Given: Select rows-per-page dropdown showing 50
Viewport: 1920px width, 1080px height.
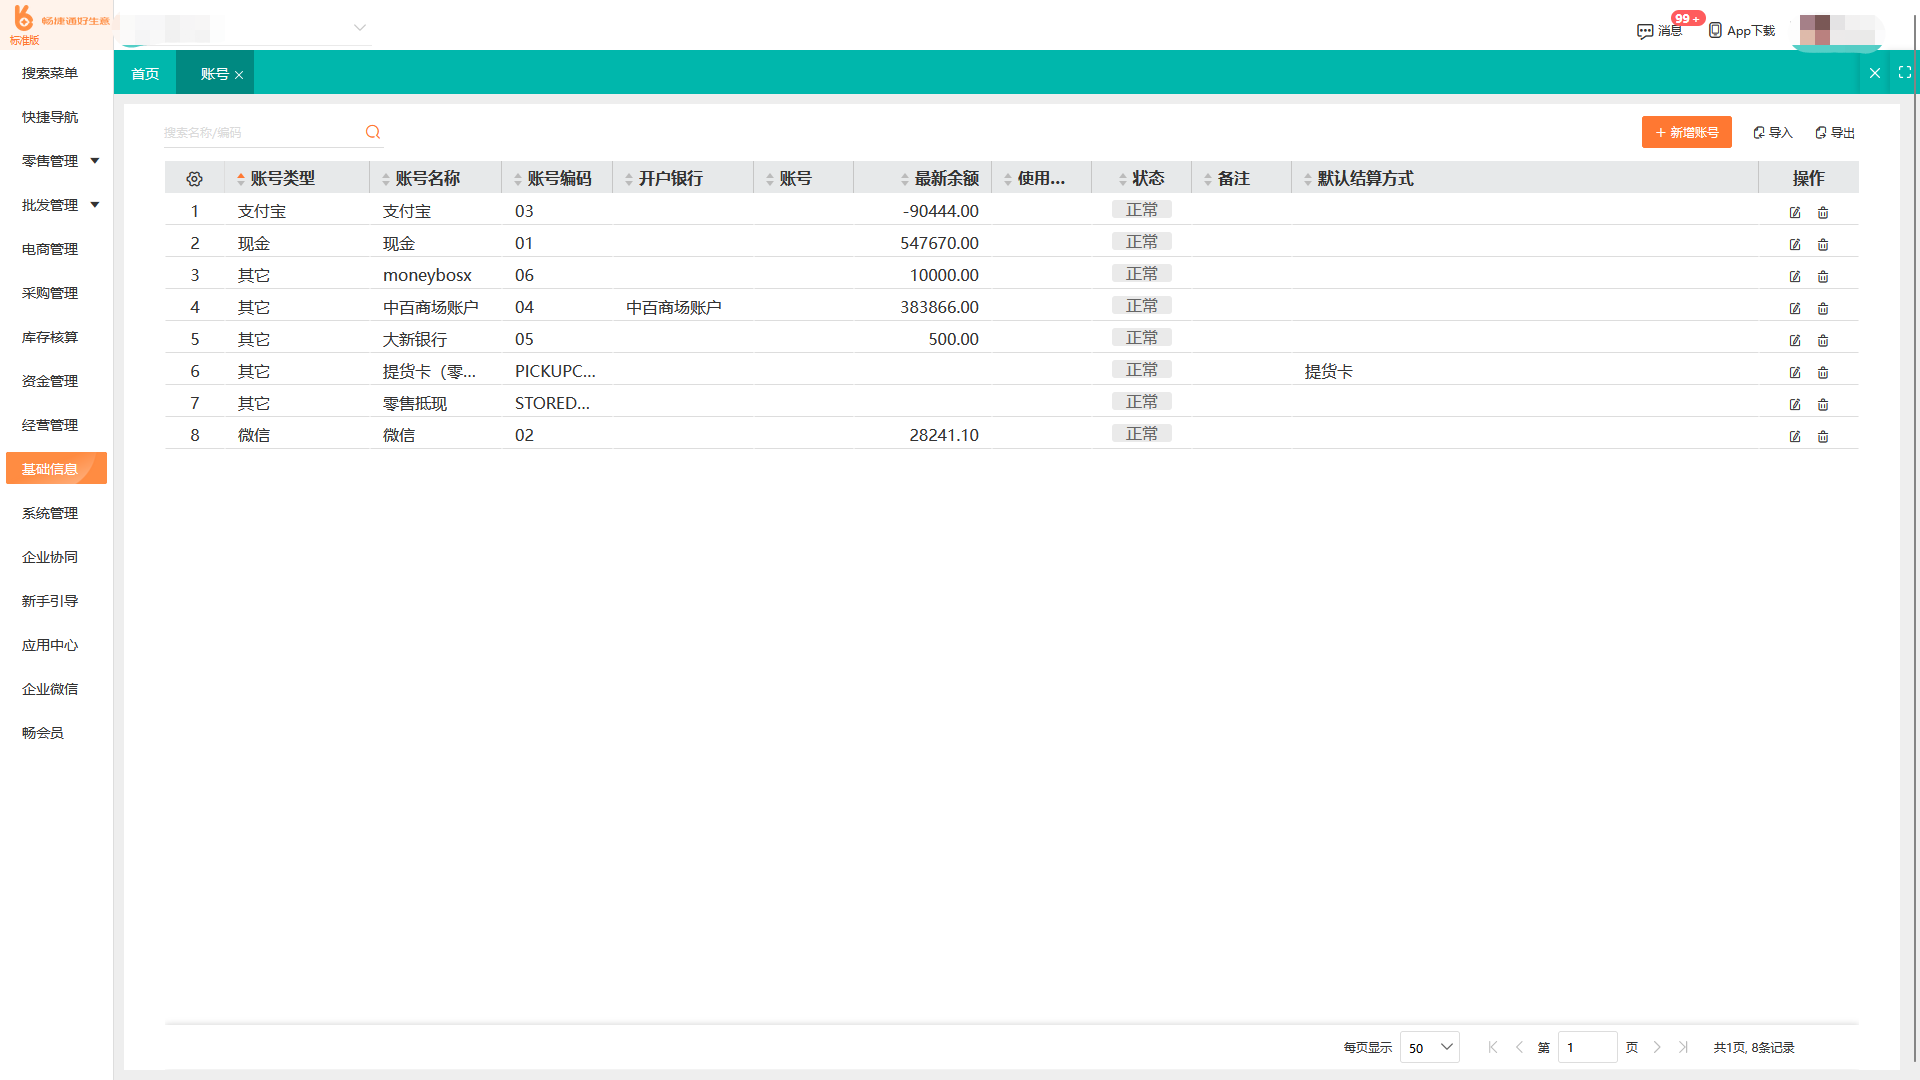Looking at the screenshot, I should pyautogui.click(x=1428, y=1047).
